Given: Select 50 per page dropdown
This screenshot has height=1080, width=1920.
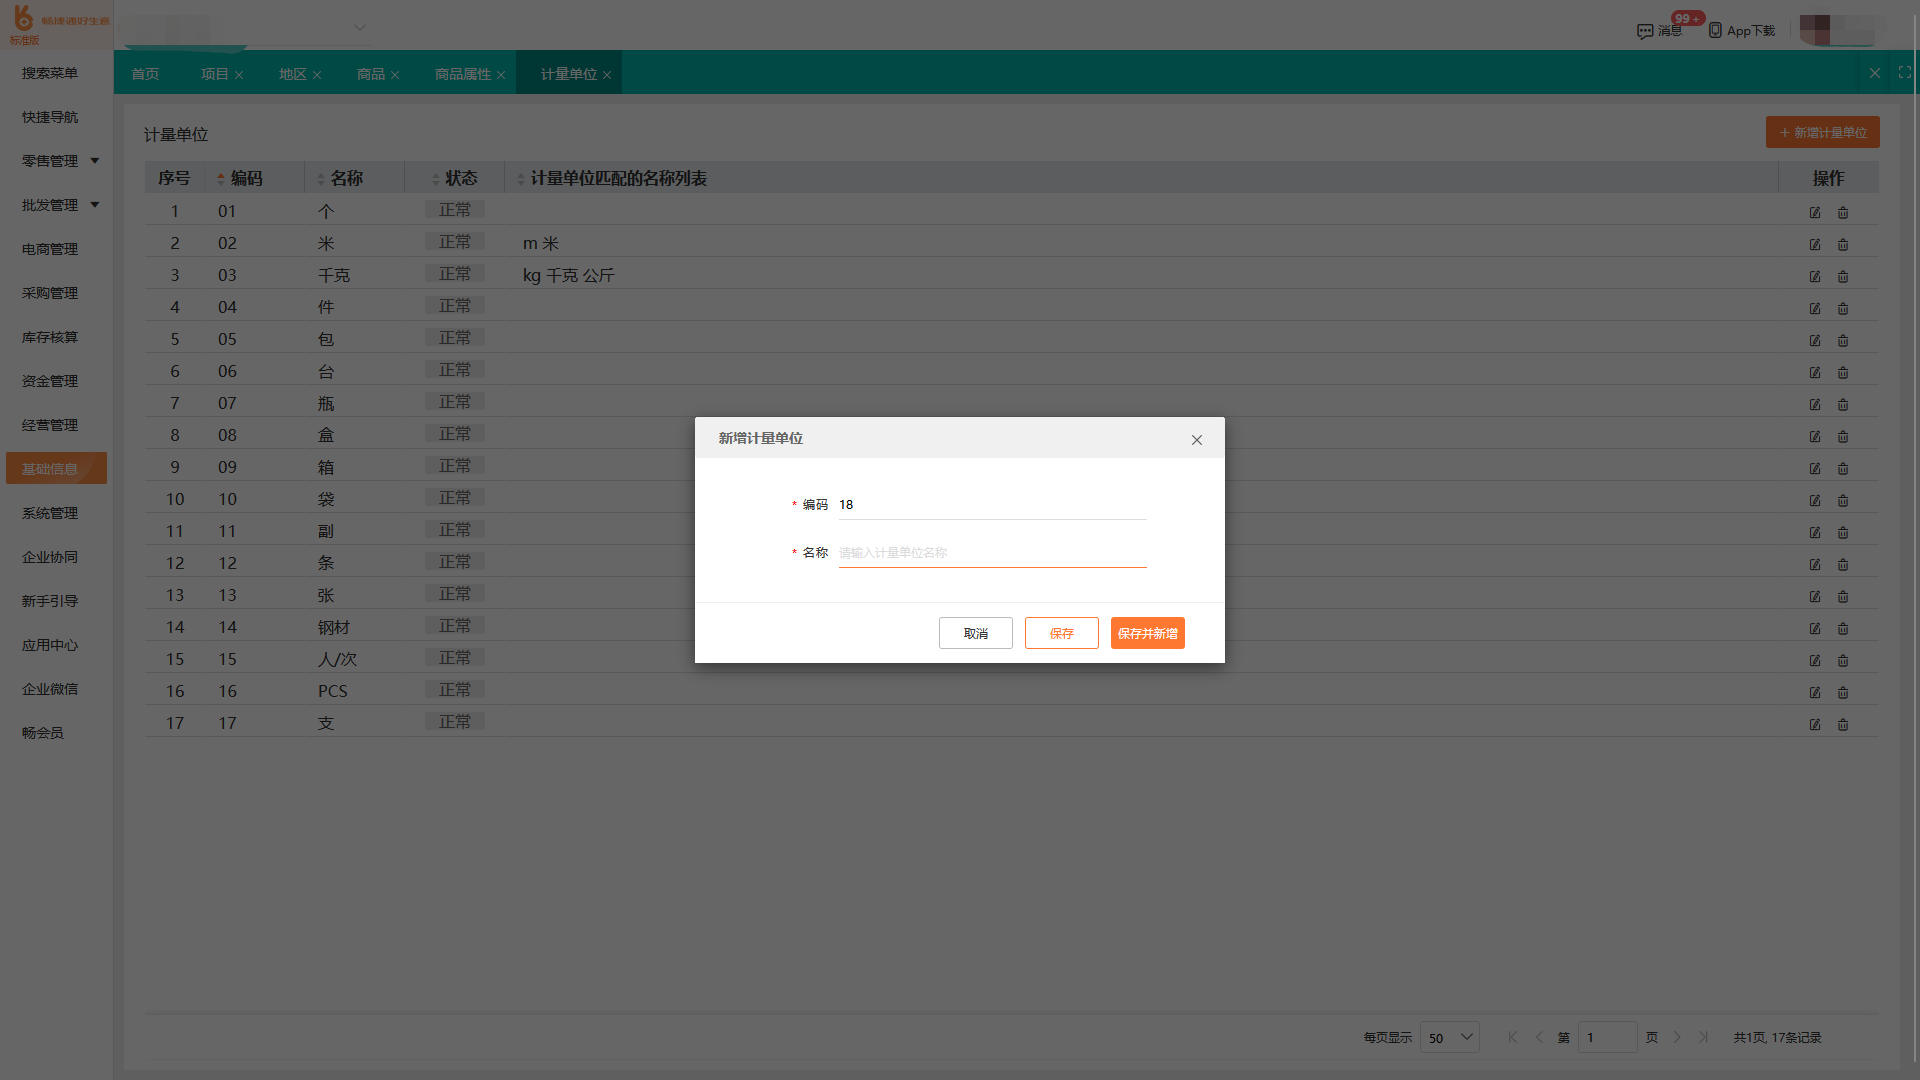Looking at the screenshot, I should pos(1447,1036).
